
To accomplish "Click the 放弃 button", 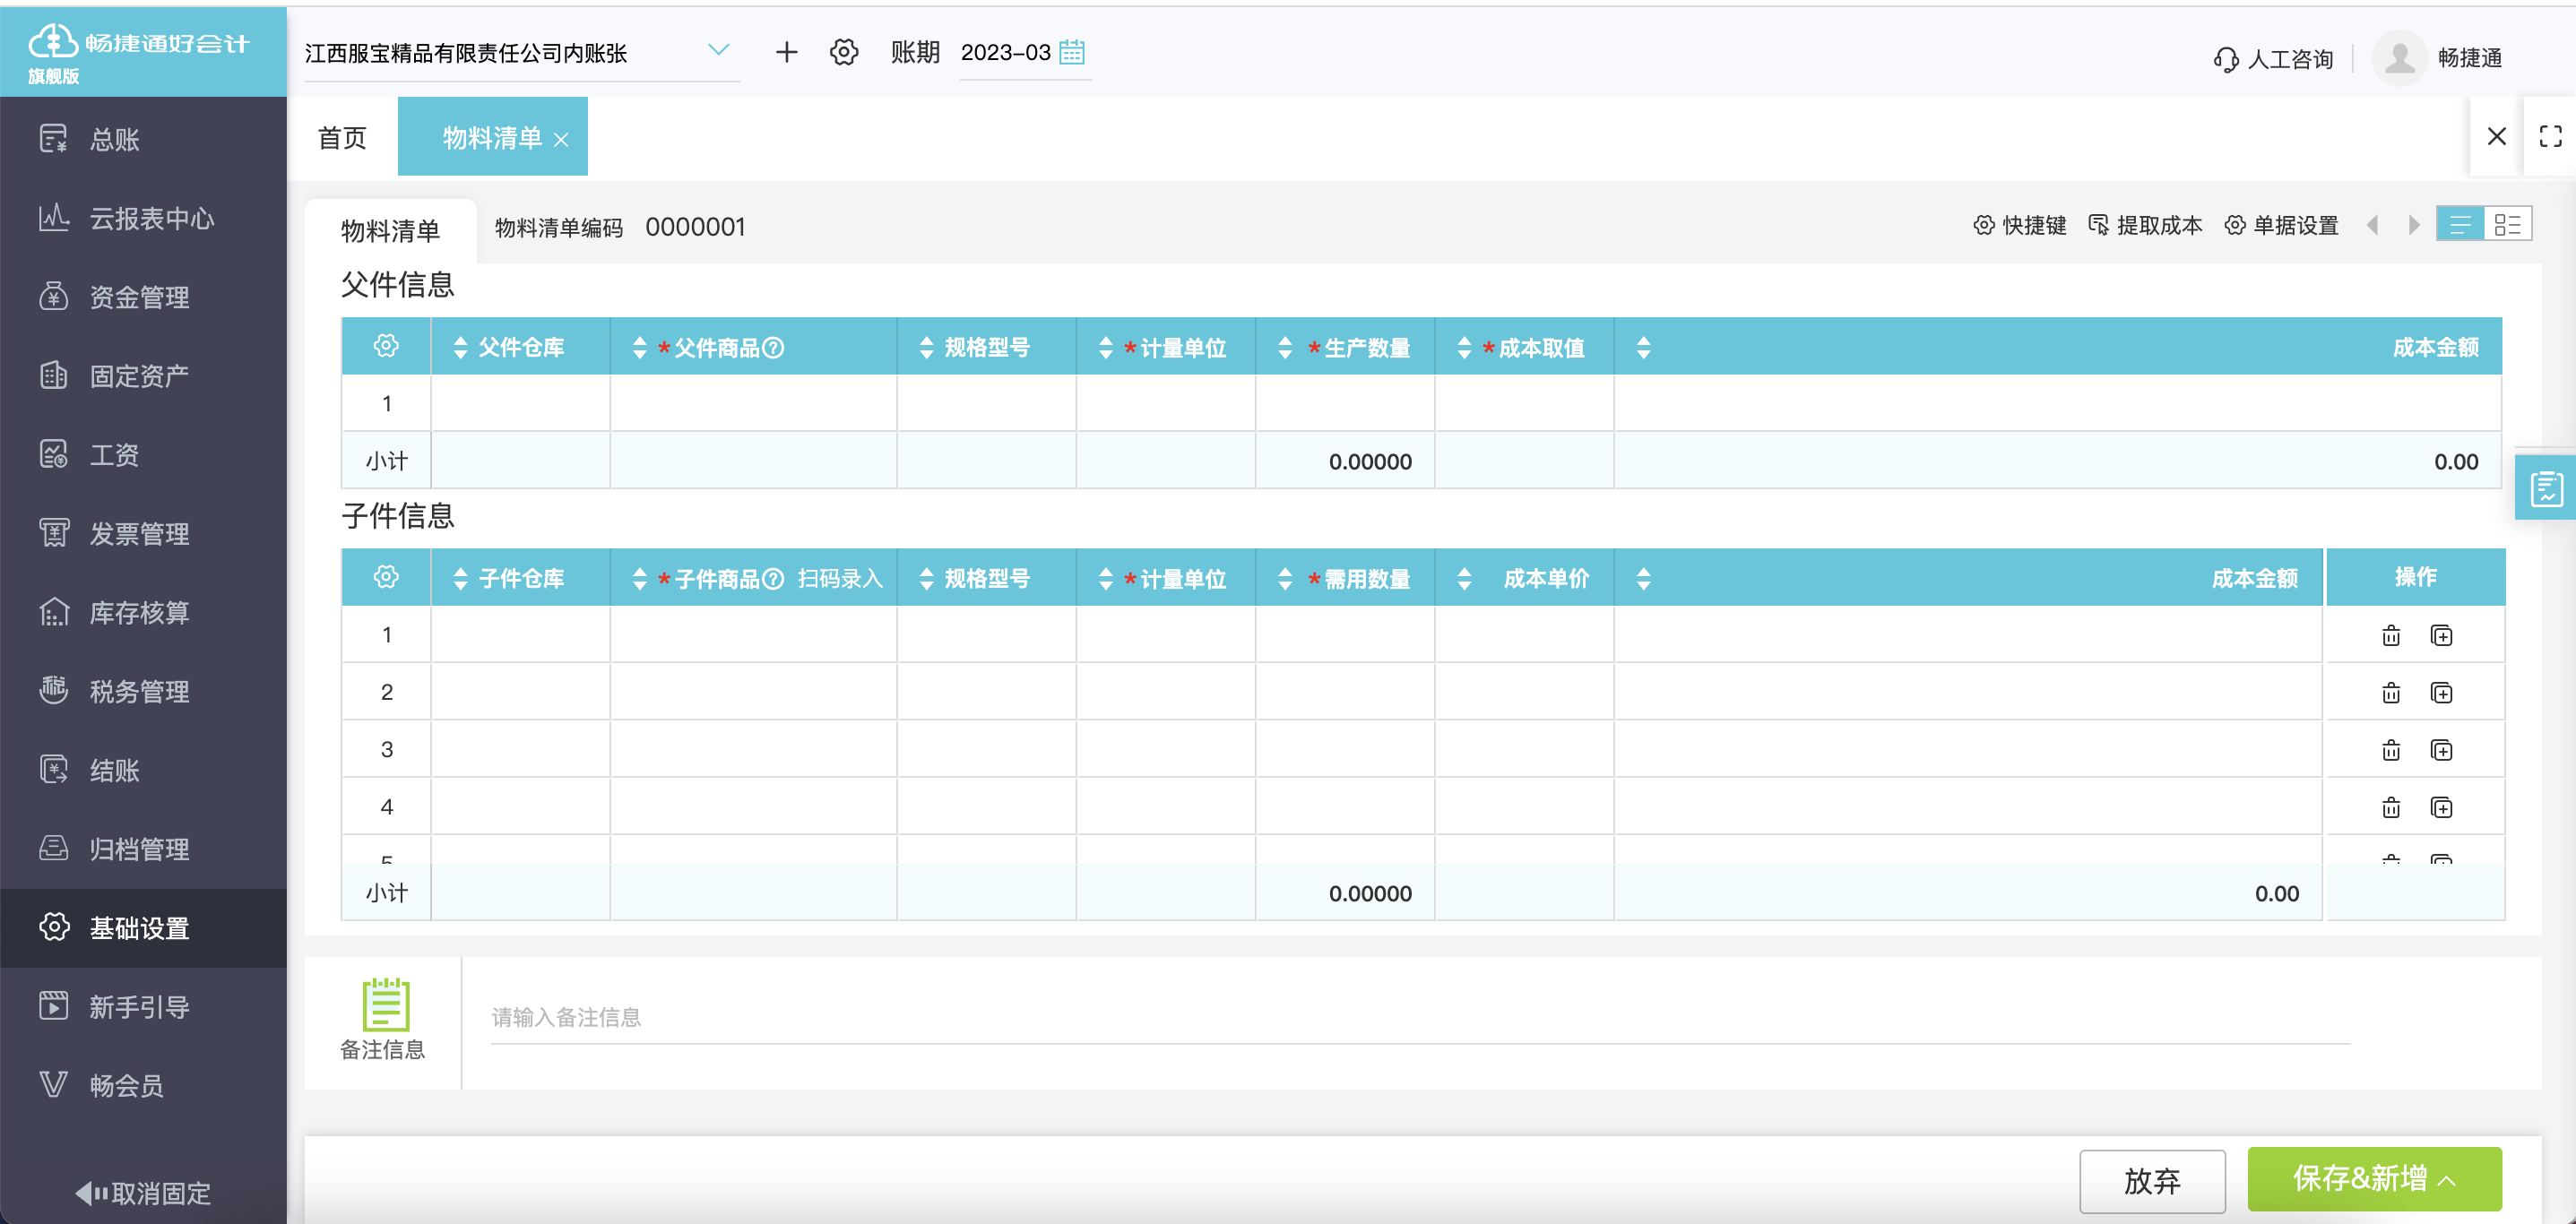I will (x=2152, y=1177).
